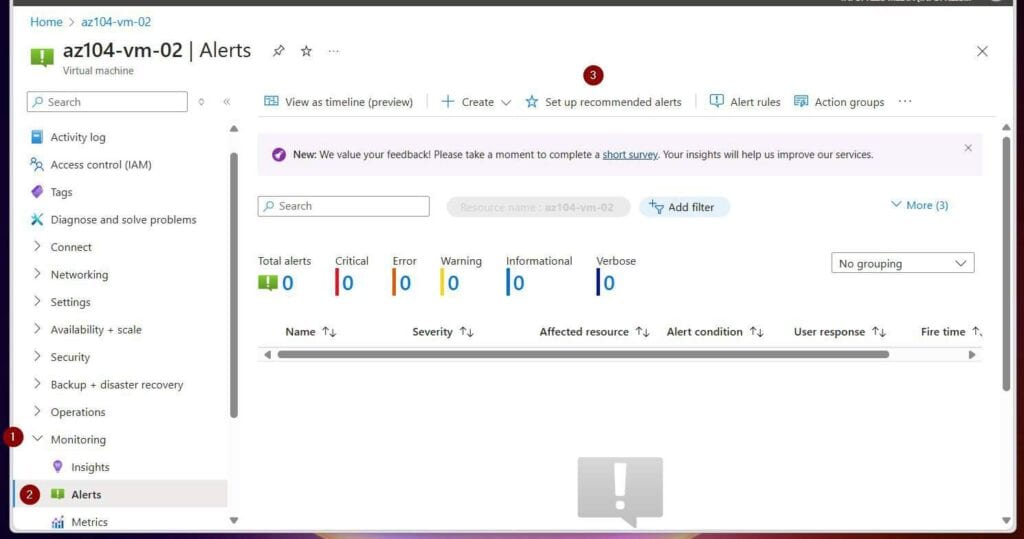Expand the Settings section
Image resolution: width=1024 pixels, height=539 pixels.
pyautogui.click(x=37, y=301)
